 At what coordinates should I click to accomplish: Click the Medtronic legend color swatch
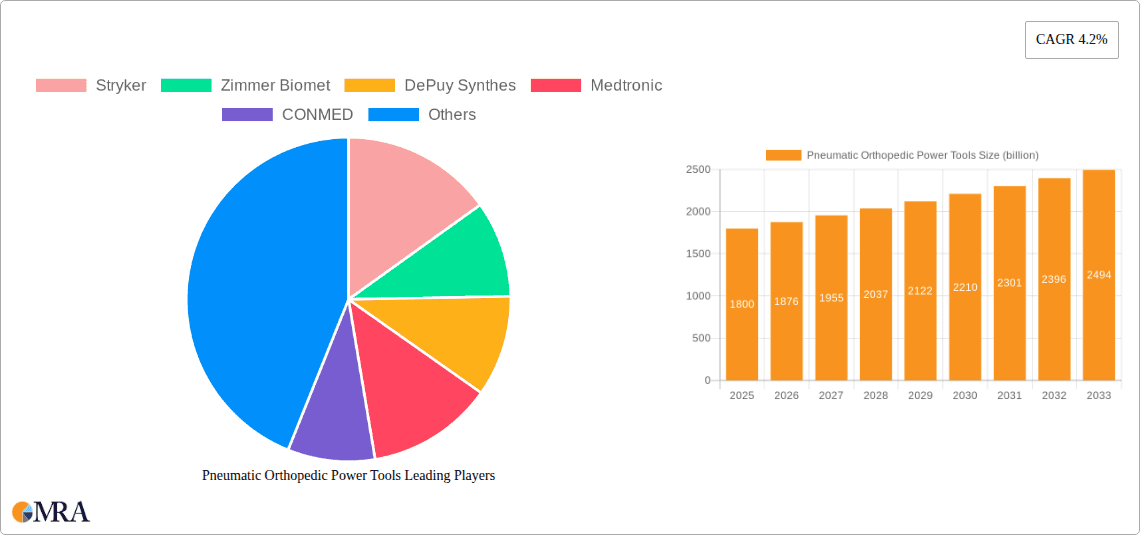tap(556, 86)
